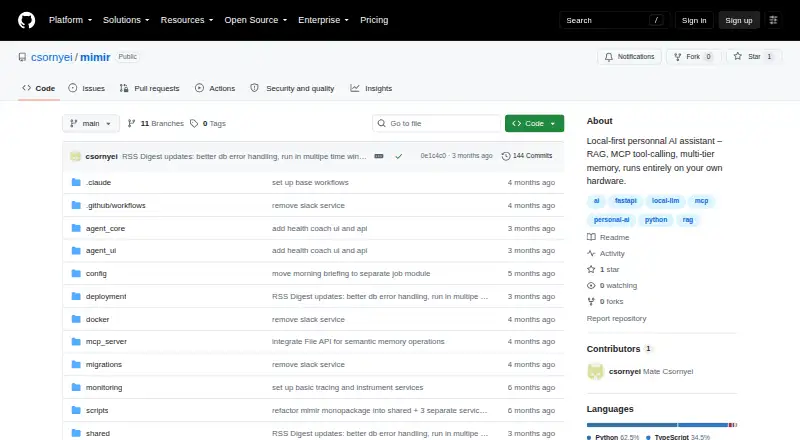
Task: Open the Insights tab
Action: [x=371, y=88]
